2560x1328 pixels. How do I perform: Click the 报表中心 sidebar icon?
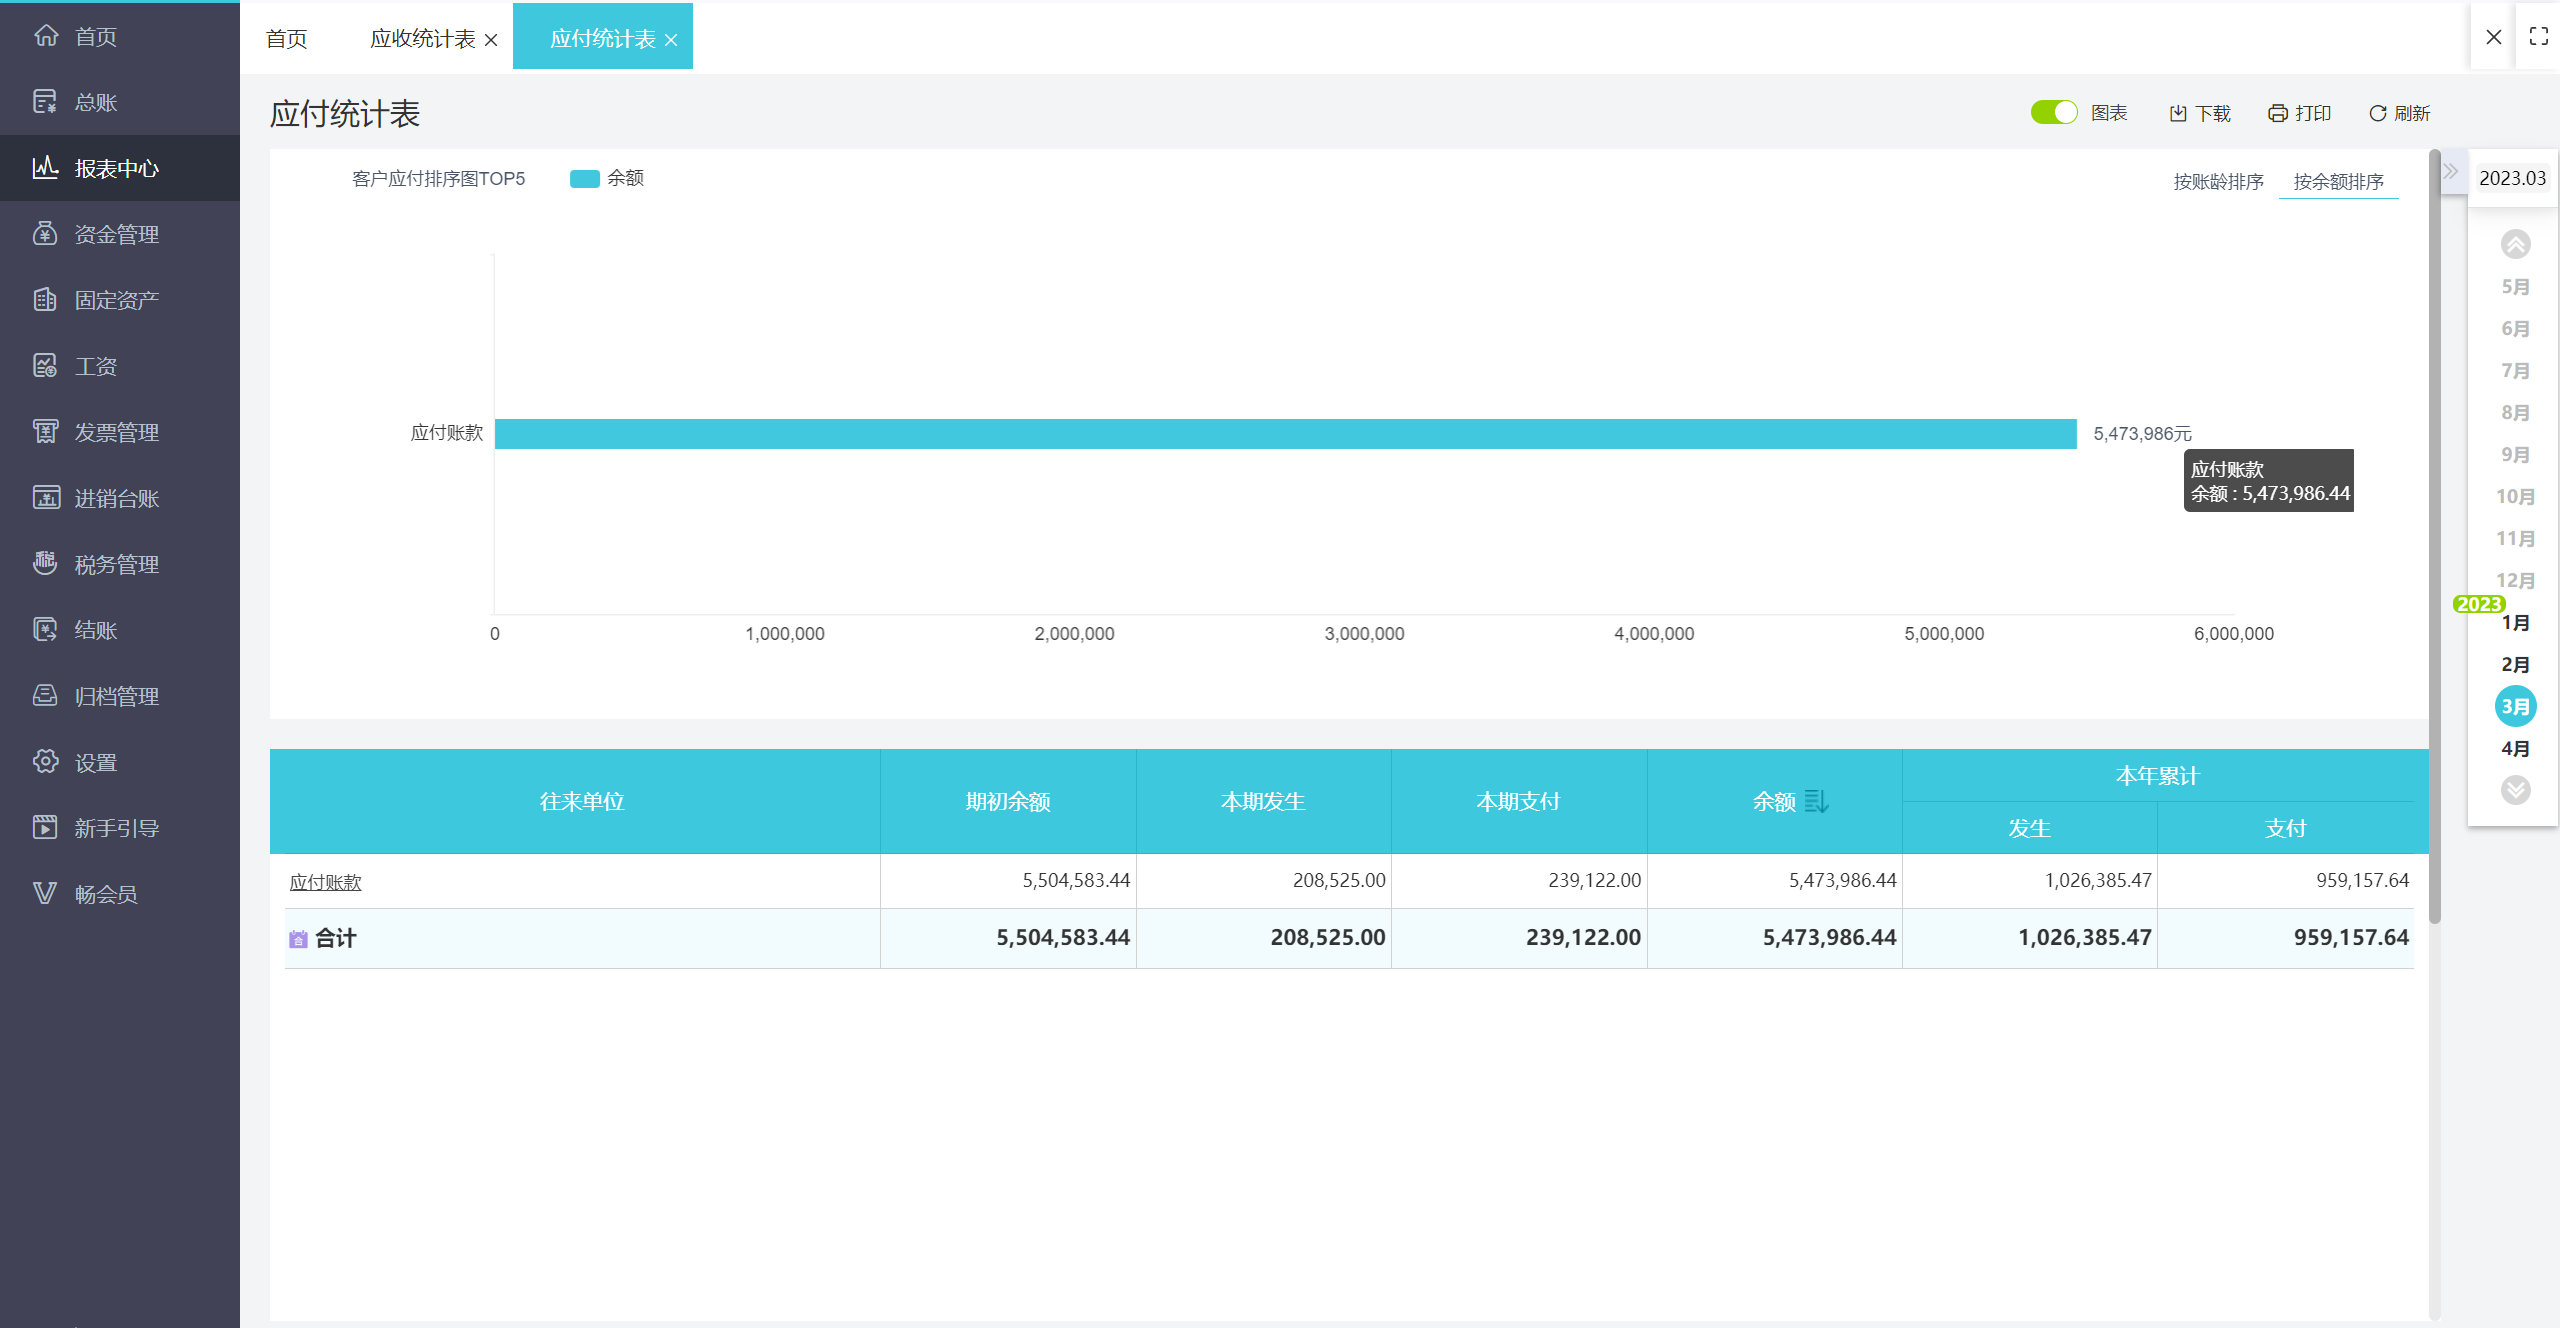46,168
